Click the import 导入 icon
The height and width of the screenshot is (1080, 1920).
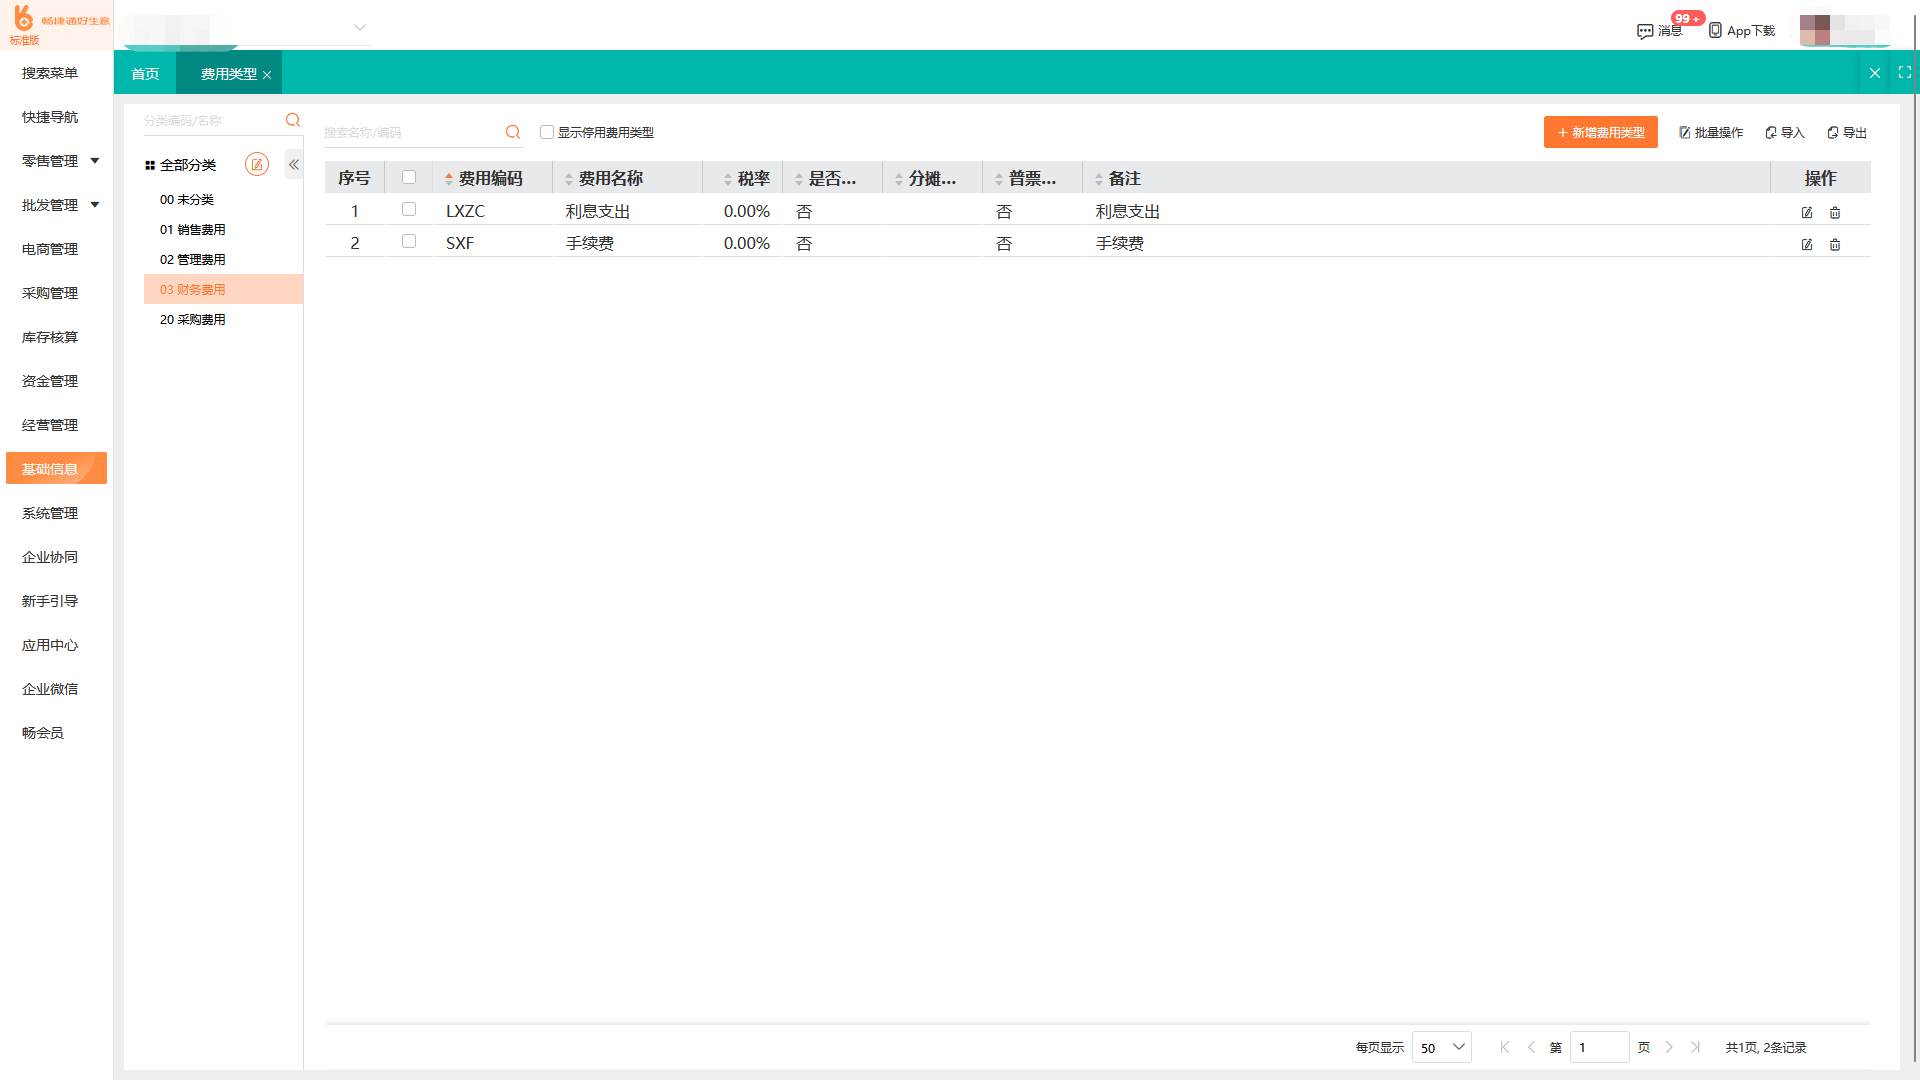pyautogui.click(x=1787, y=132)
